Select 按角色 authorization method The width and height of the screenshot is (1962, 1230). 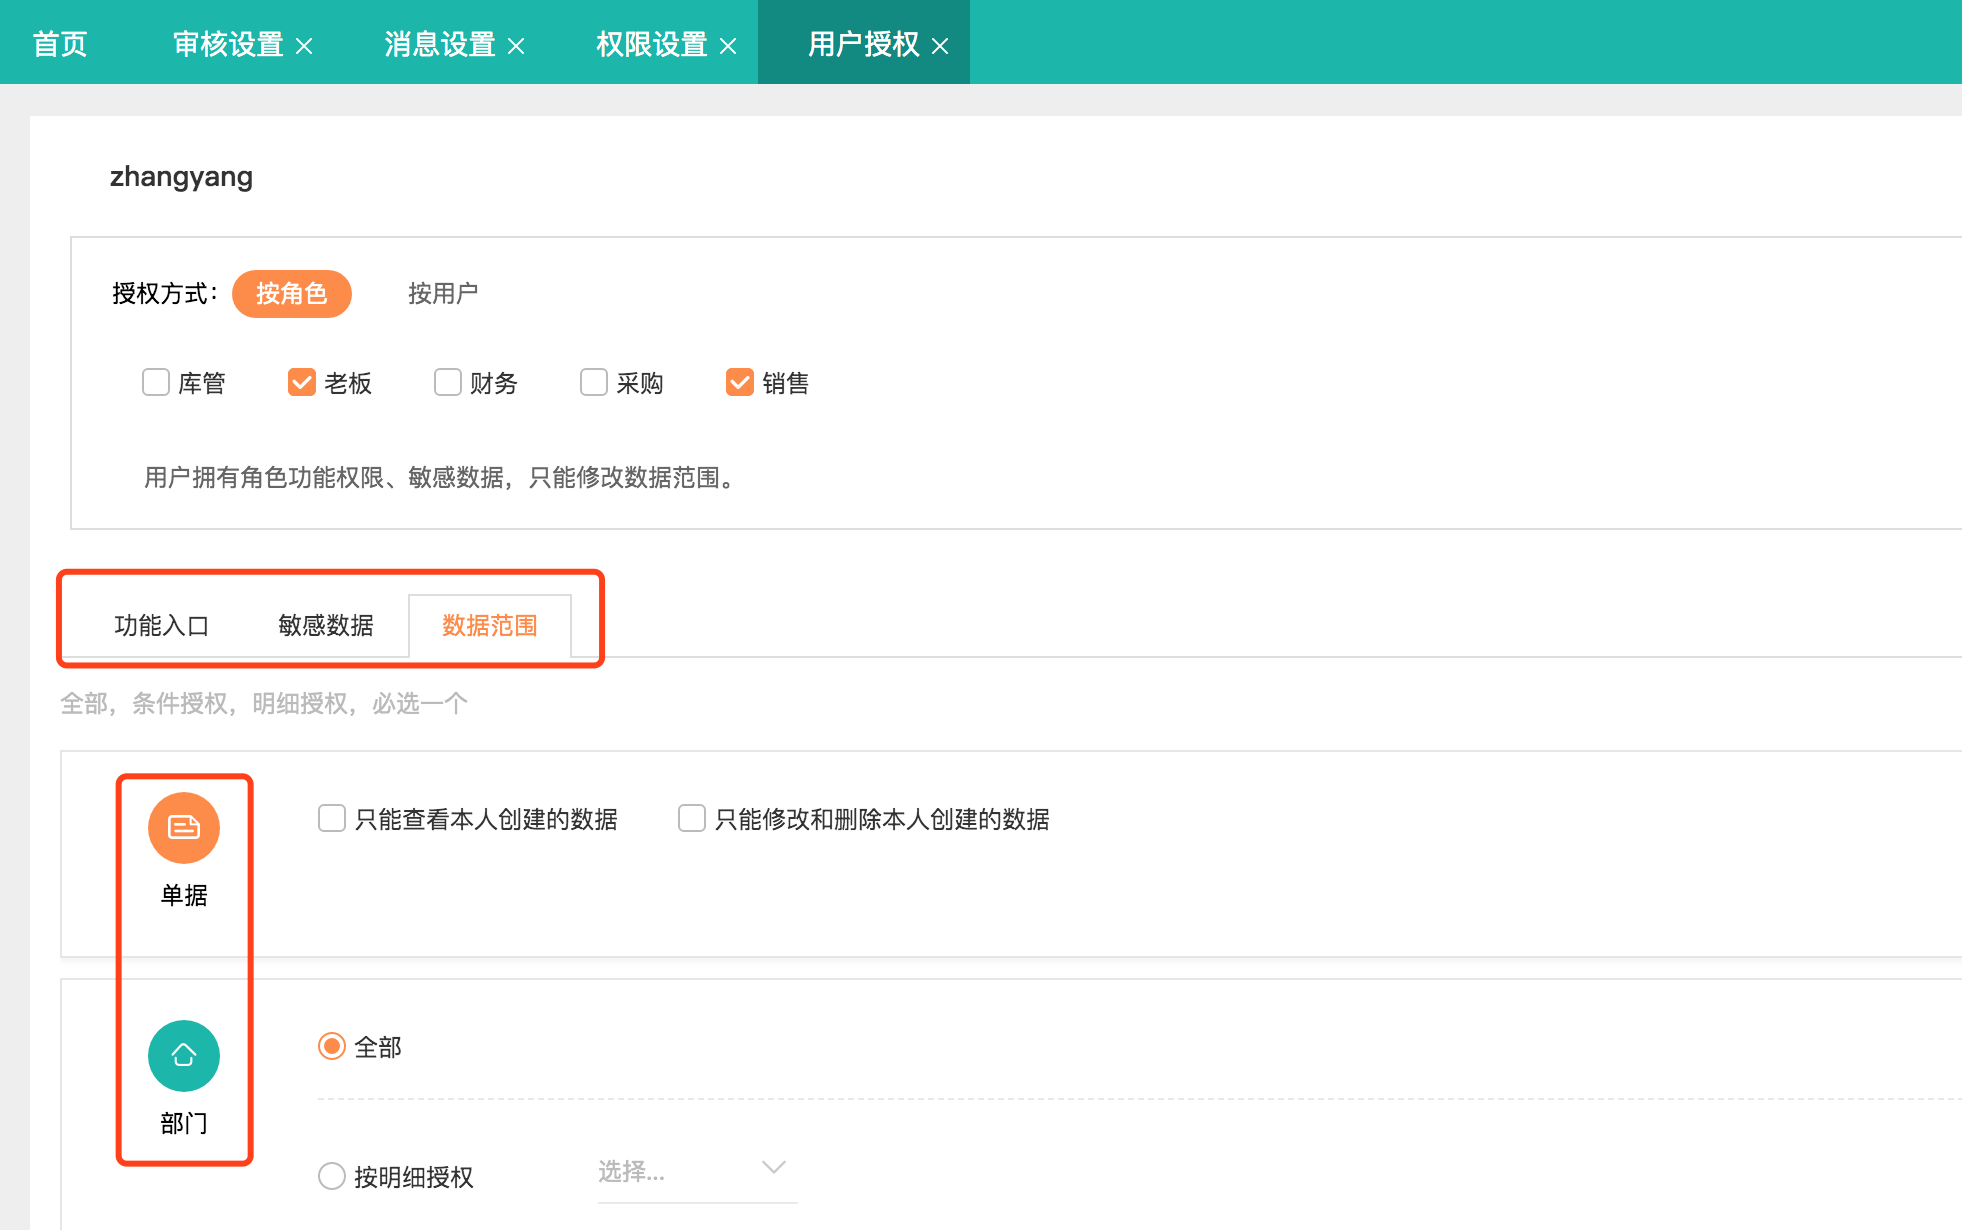click(x=290, y=293)
